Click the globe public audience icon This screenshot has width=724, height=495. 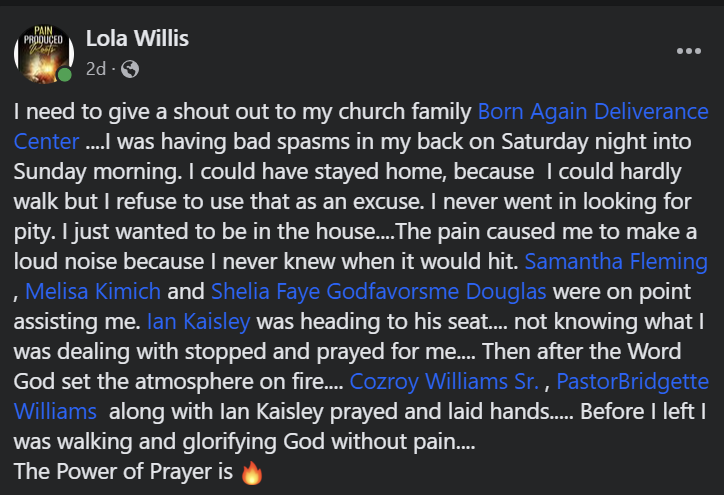130,69
